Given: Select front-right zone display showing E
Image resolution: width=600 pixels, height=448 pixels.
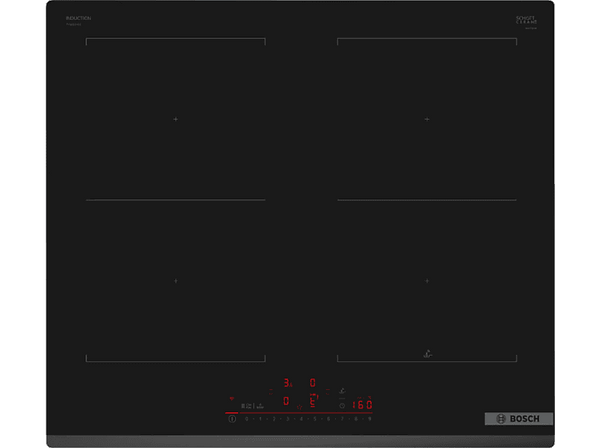Looking at the screenshot, I should tap(313, 402).
